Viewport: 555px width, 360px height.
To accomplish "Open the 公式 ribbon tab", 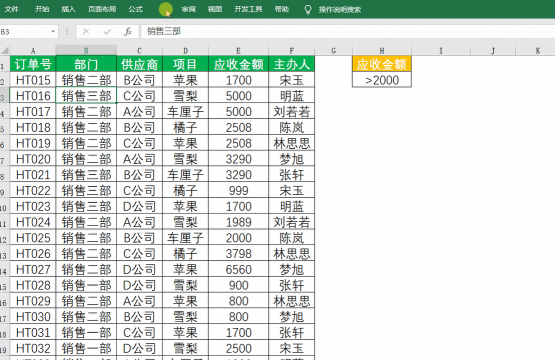I will click(x=136, y=9).
